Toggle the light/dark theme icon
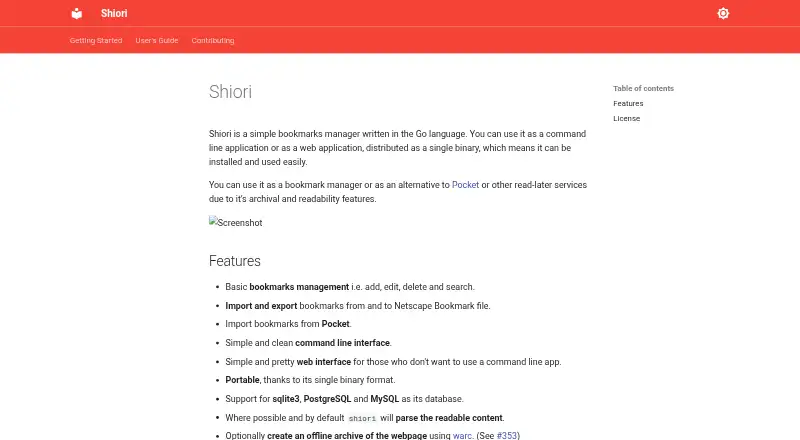 click(723, 13)
